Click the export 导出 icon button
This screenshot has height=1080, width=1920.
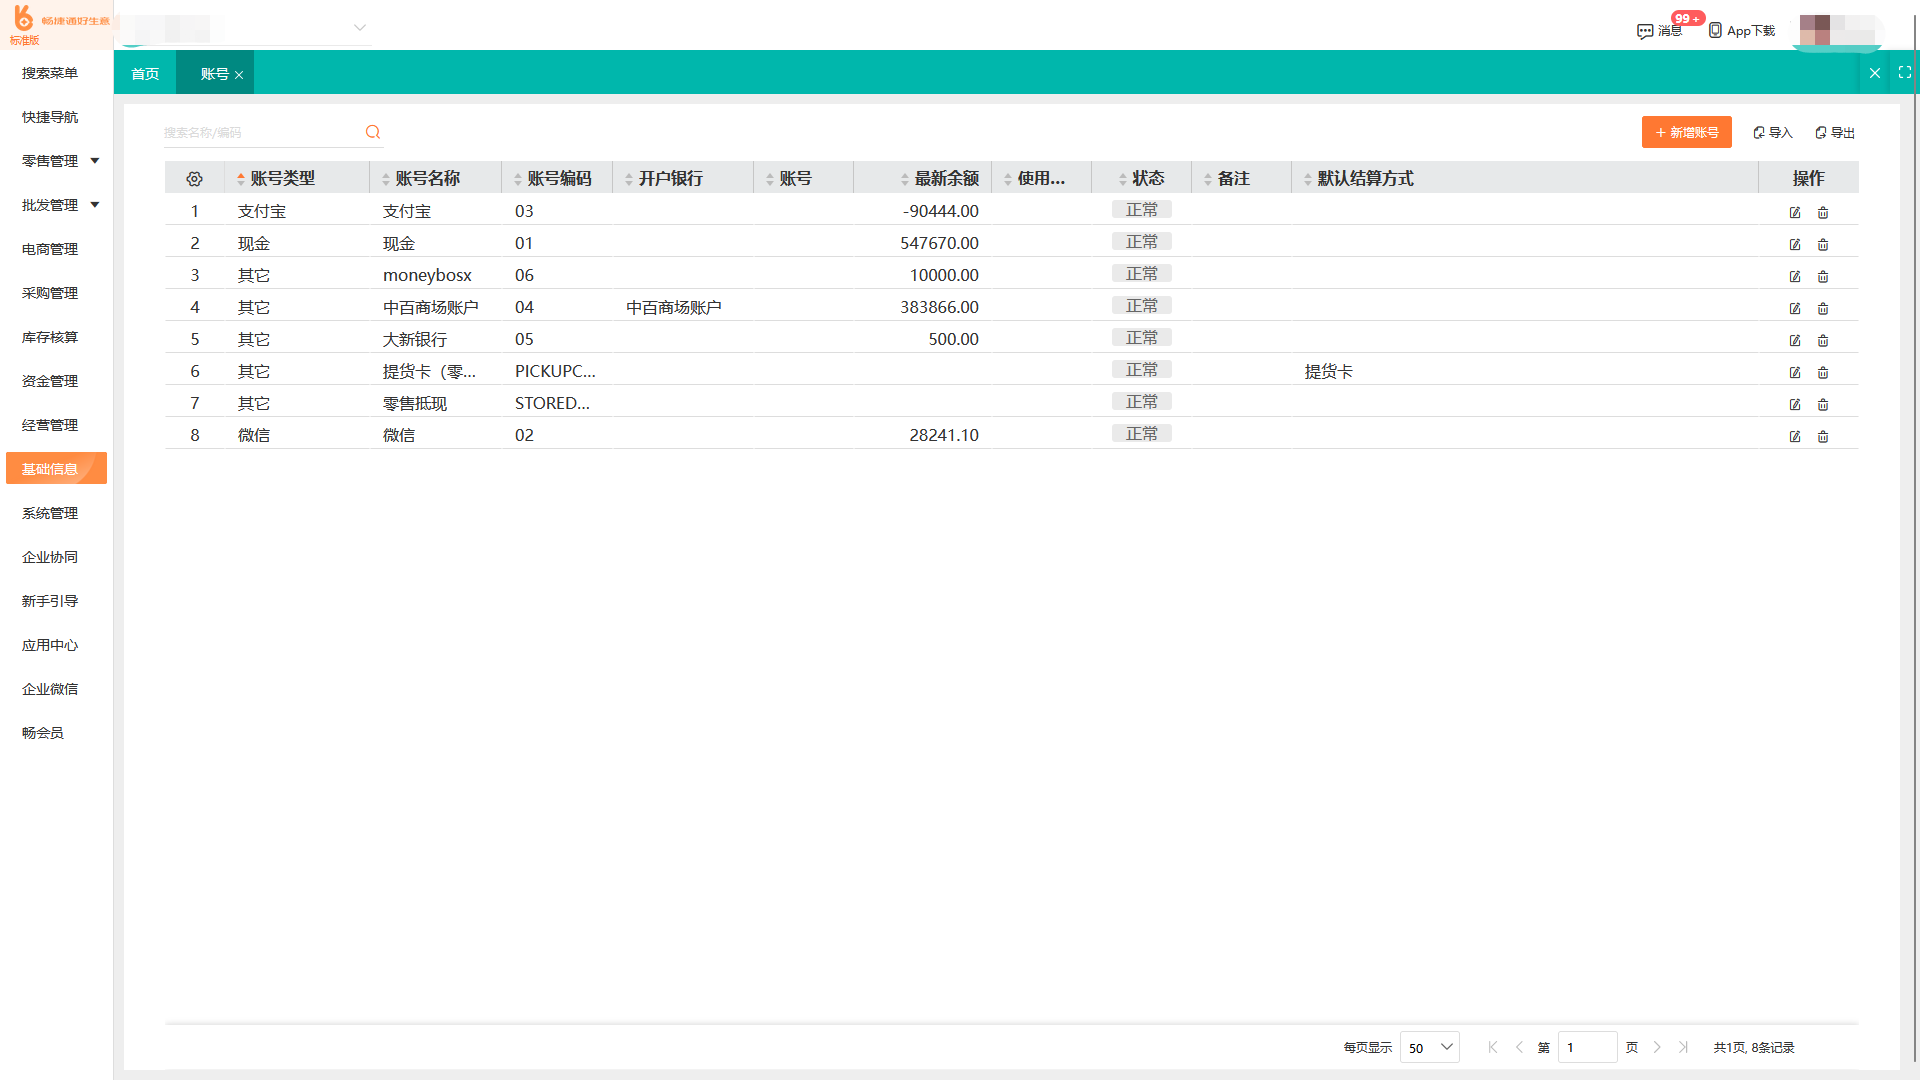1834,132
